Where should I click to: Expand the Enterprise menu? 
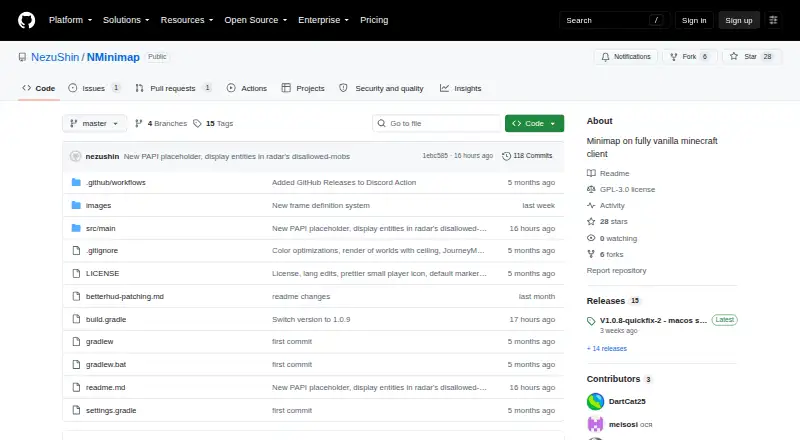coord(323,20)
